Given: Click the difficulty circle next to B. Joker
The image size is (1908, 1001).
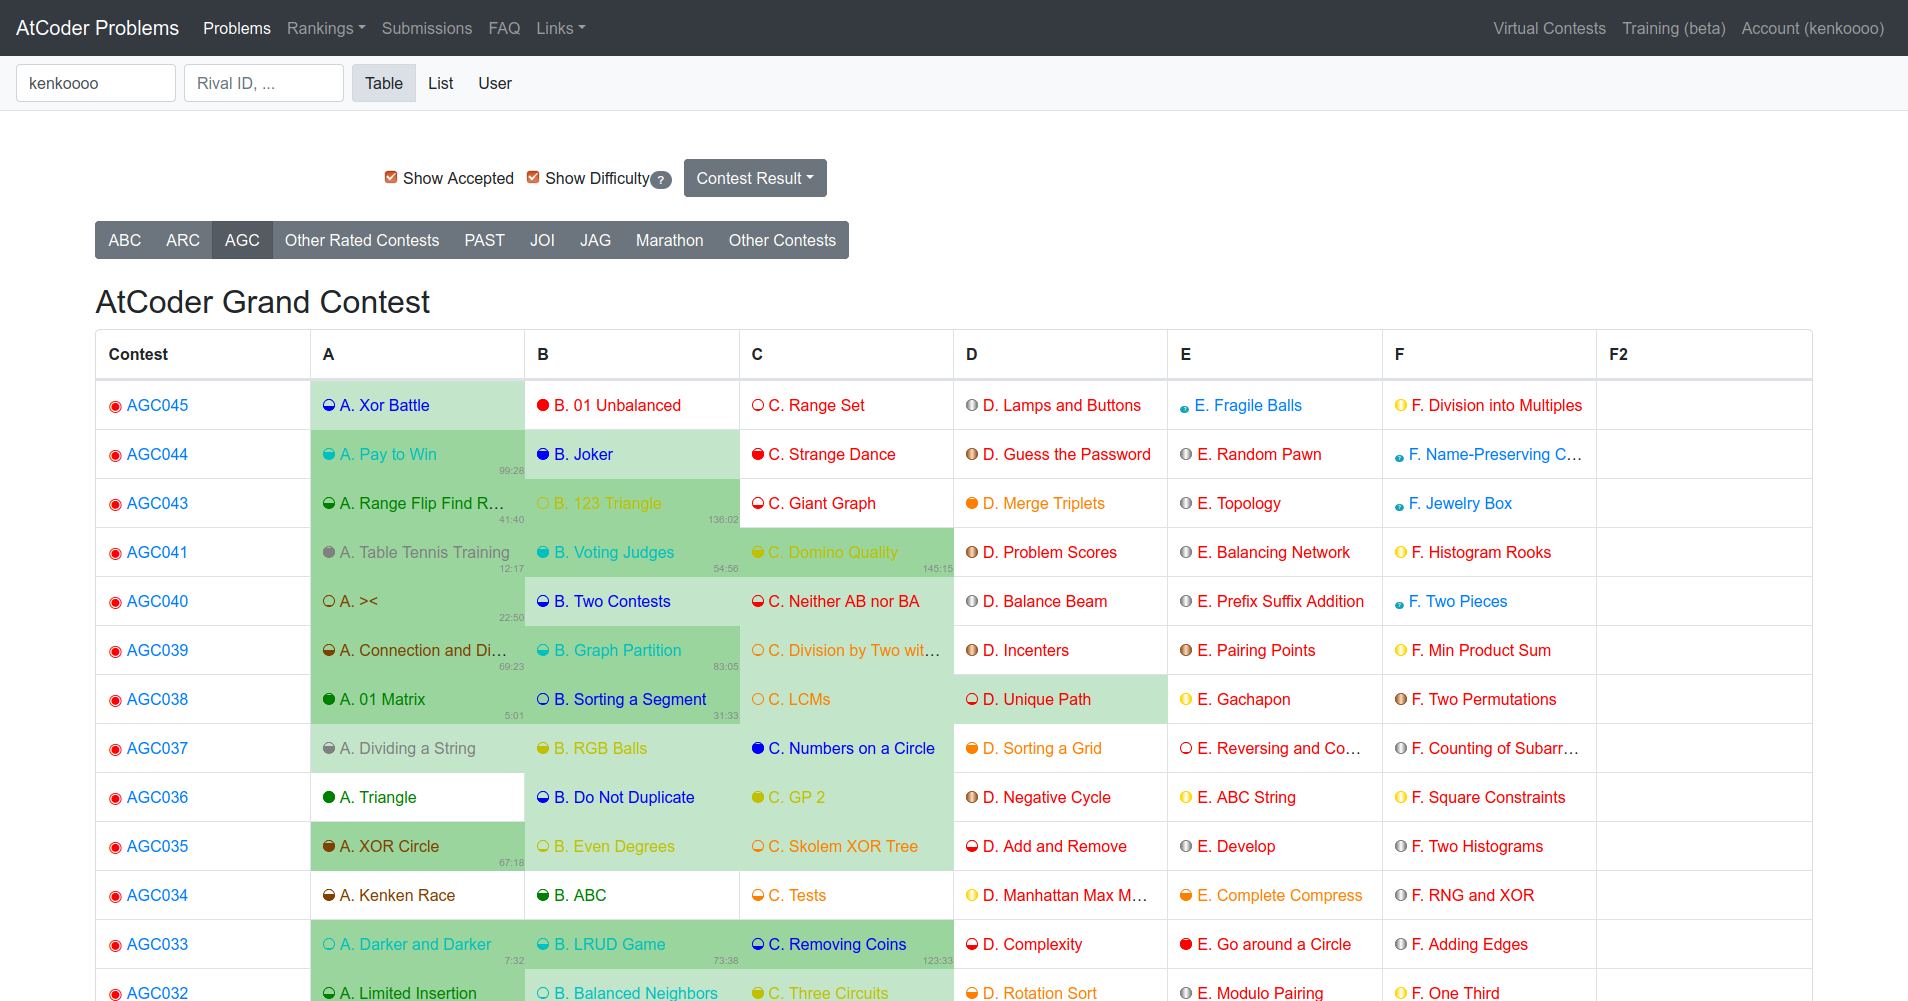Looking at the screenshot, I should (x=543, y=454).
